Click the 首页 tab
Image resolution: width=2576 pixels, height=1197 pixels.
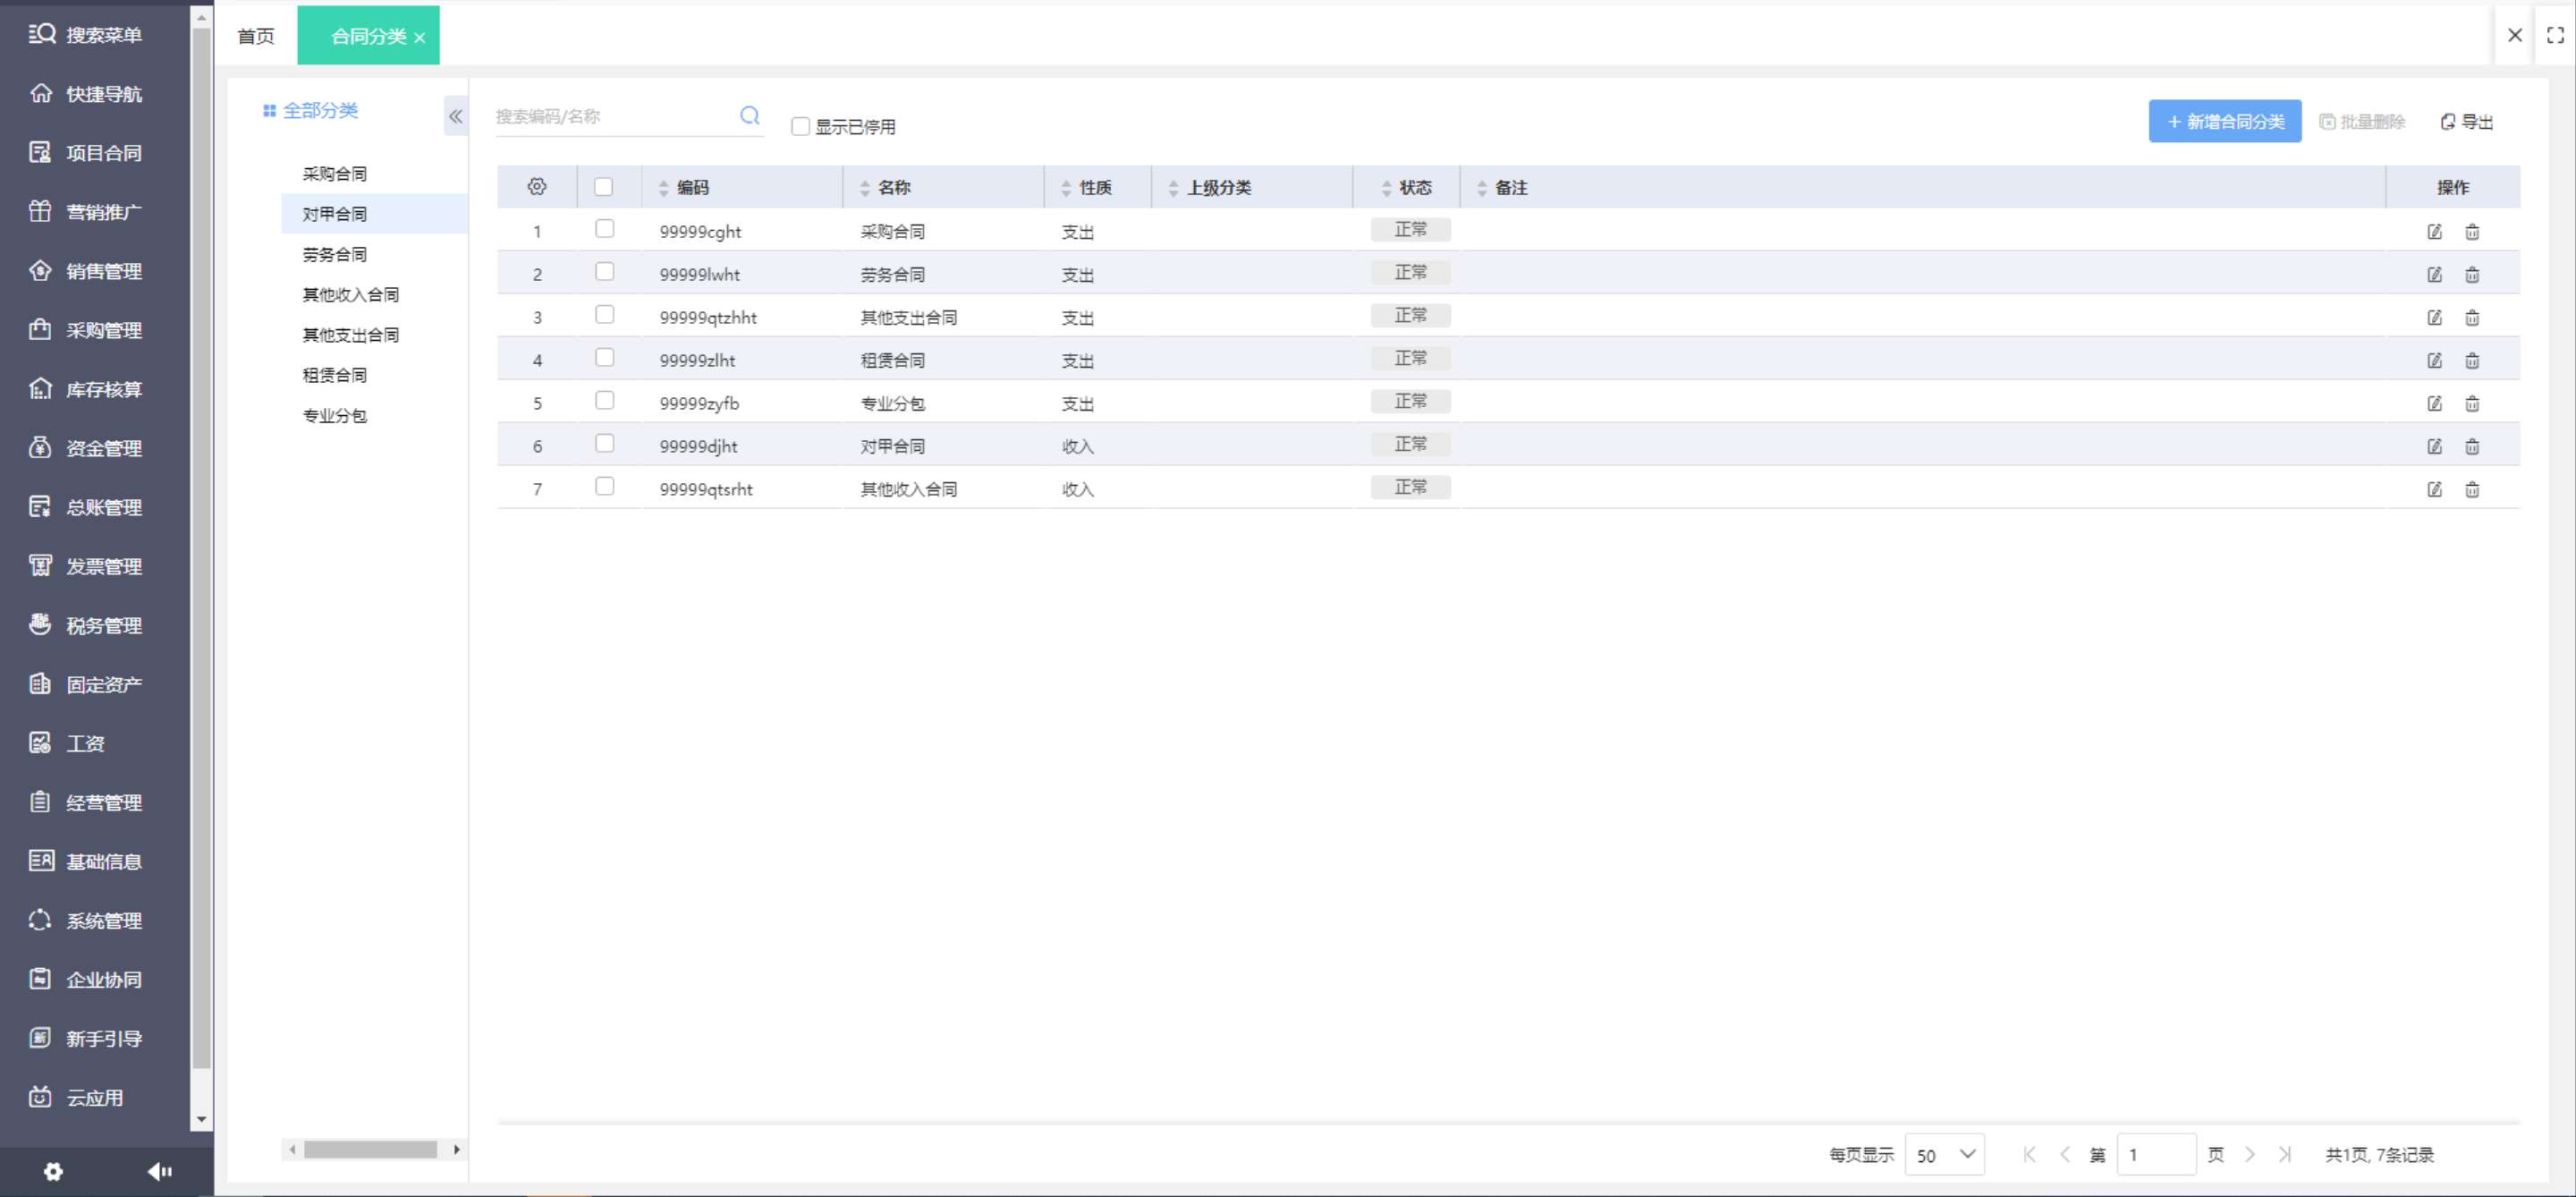(255, 35)
